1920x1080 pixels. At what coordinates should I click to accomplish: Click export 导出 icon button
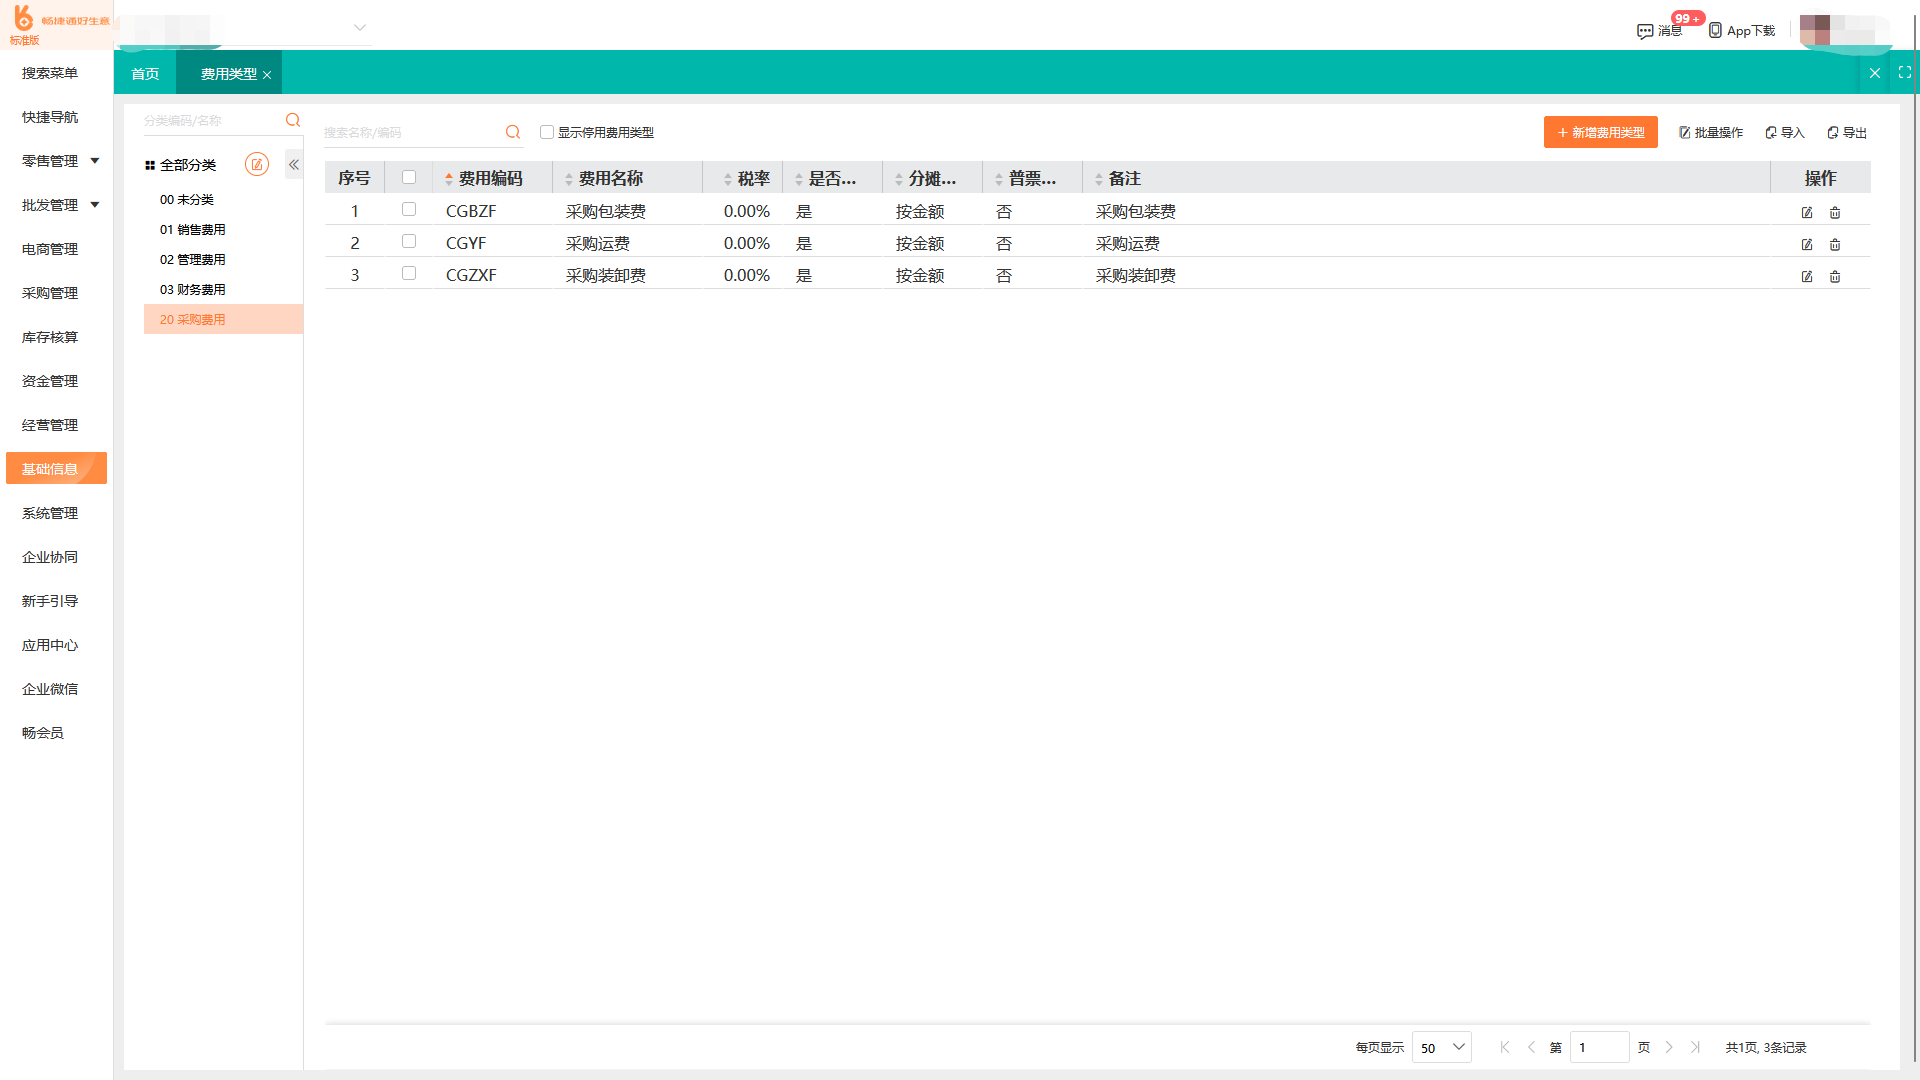1846,131
